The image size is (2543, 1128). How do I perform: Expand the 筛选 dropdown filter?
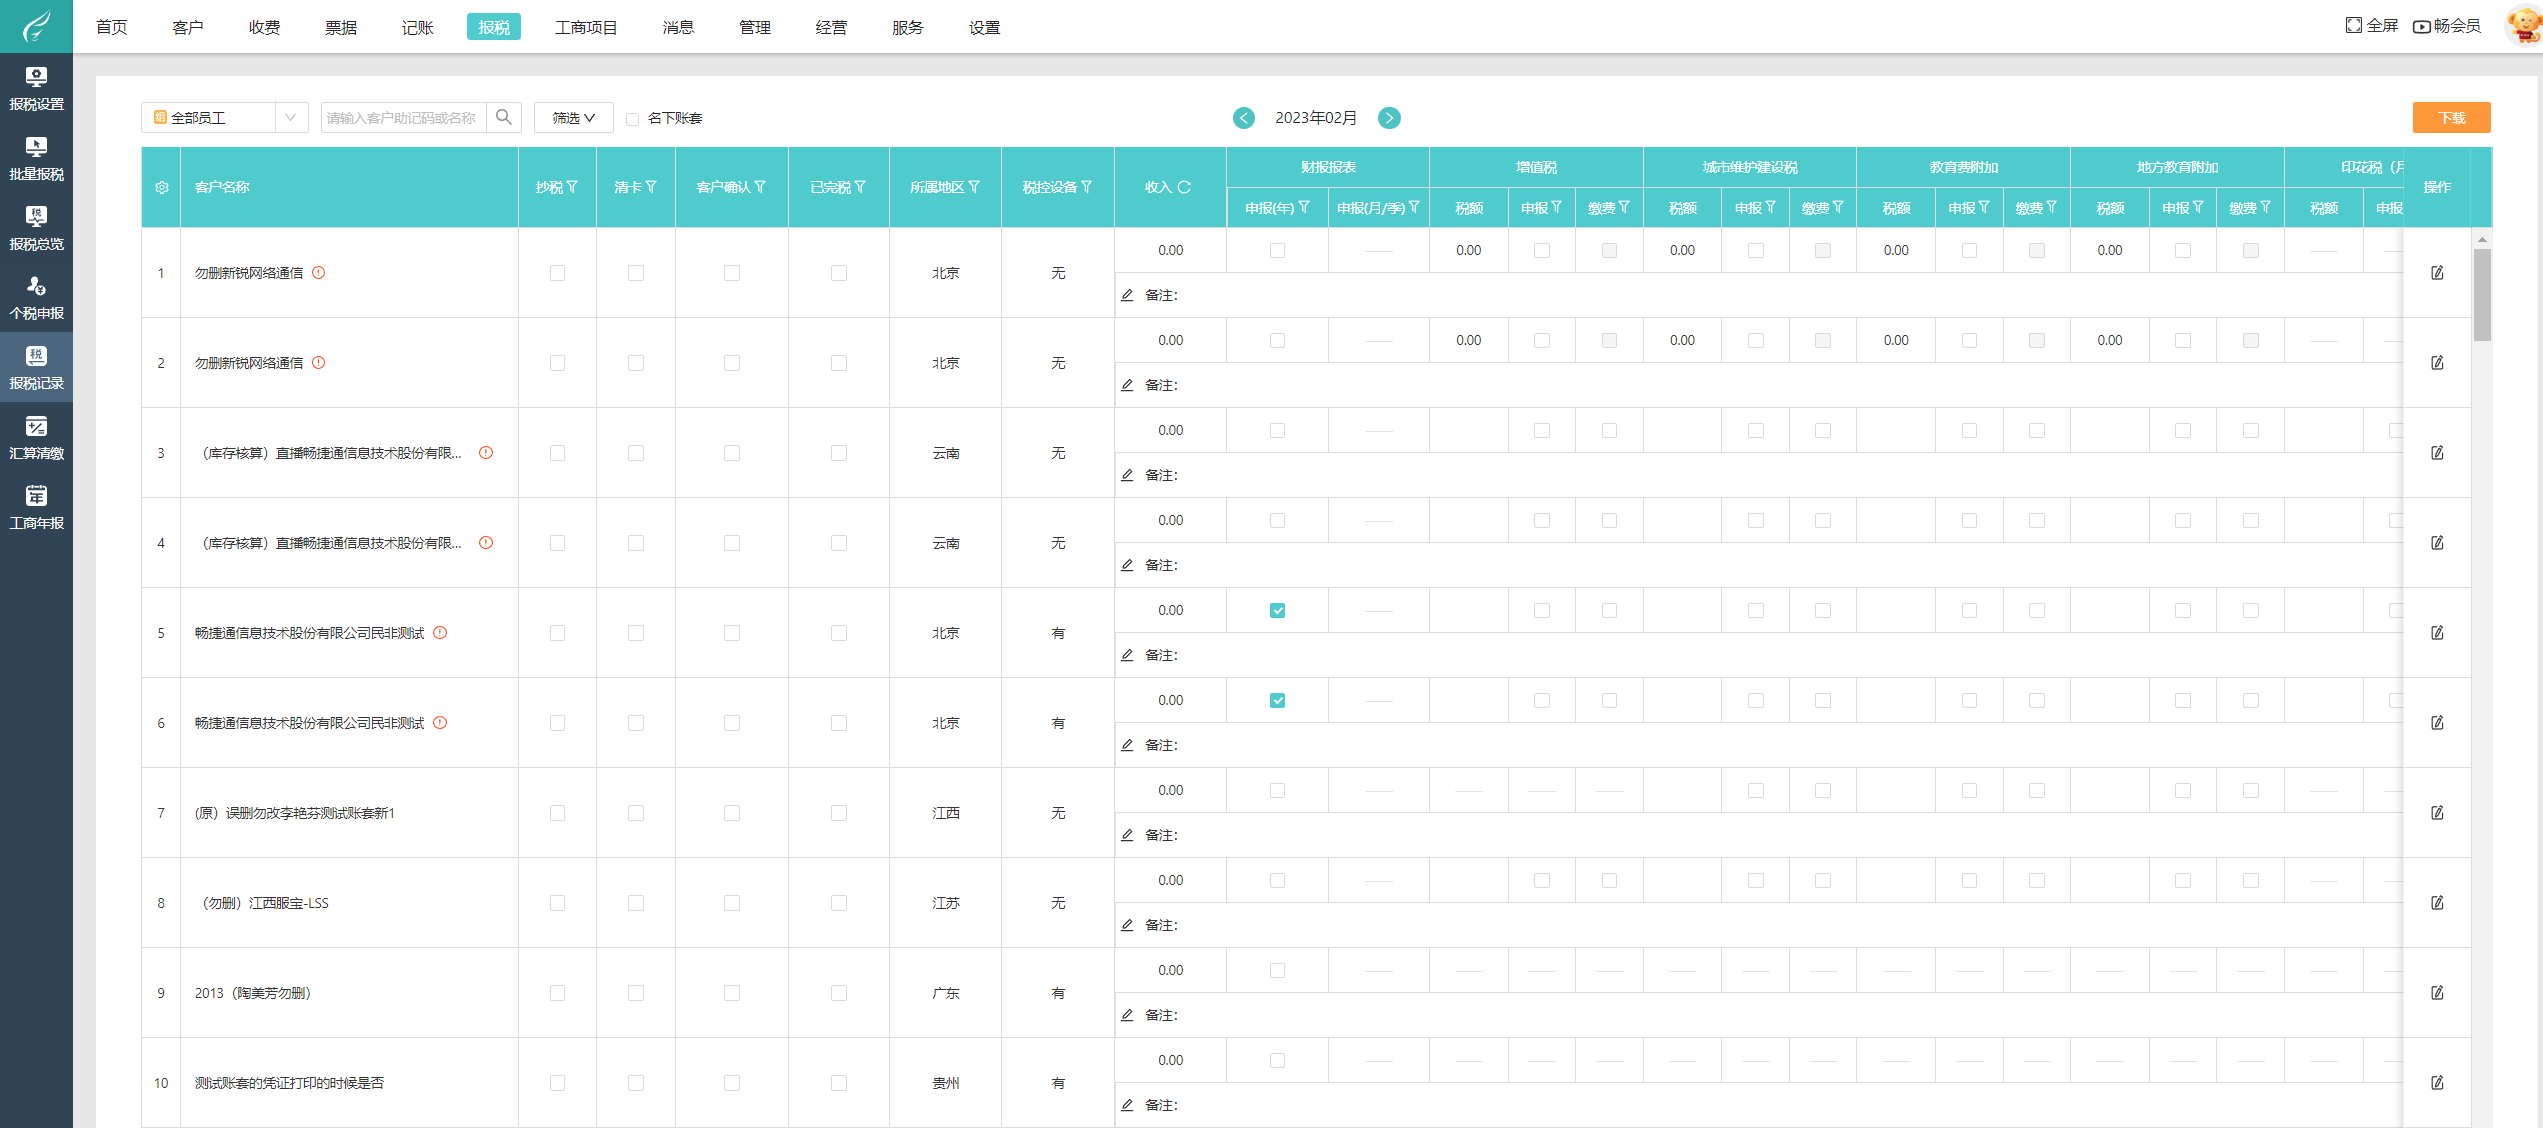[x=572, y=115]
